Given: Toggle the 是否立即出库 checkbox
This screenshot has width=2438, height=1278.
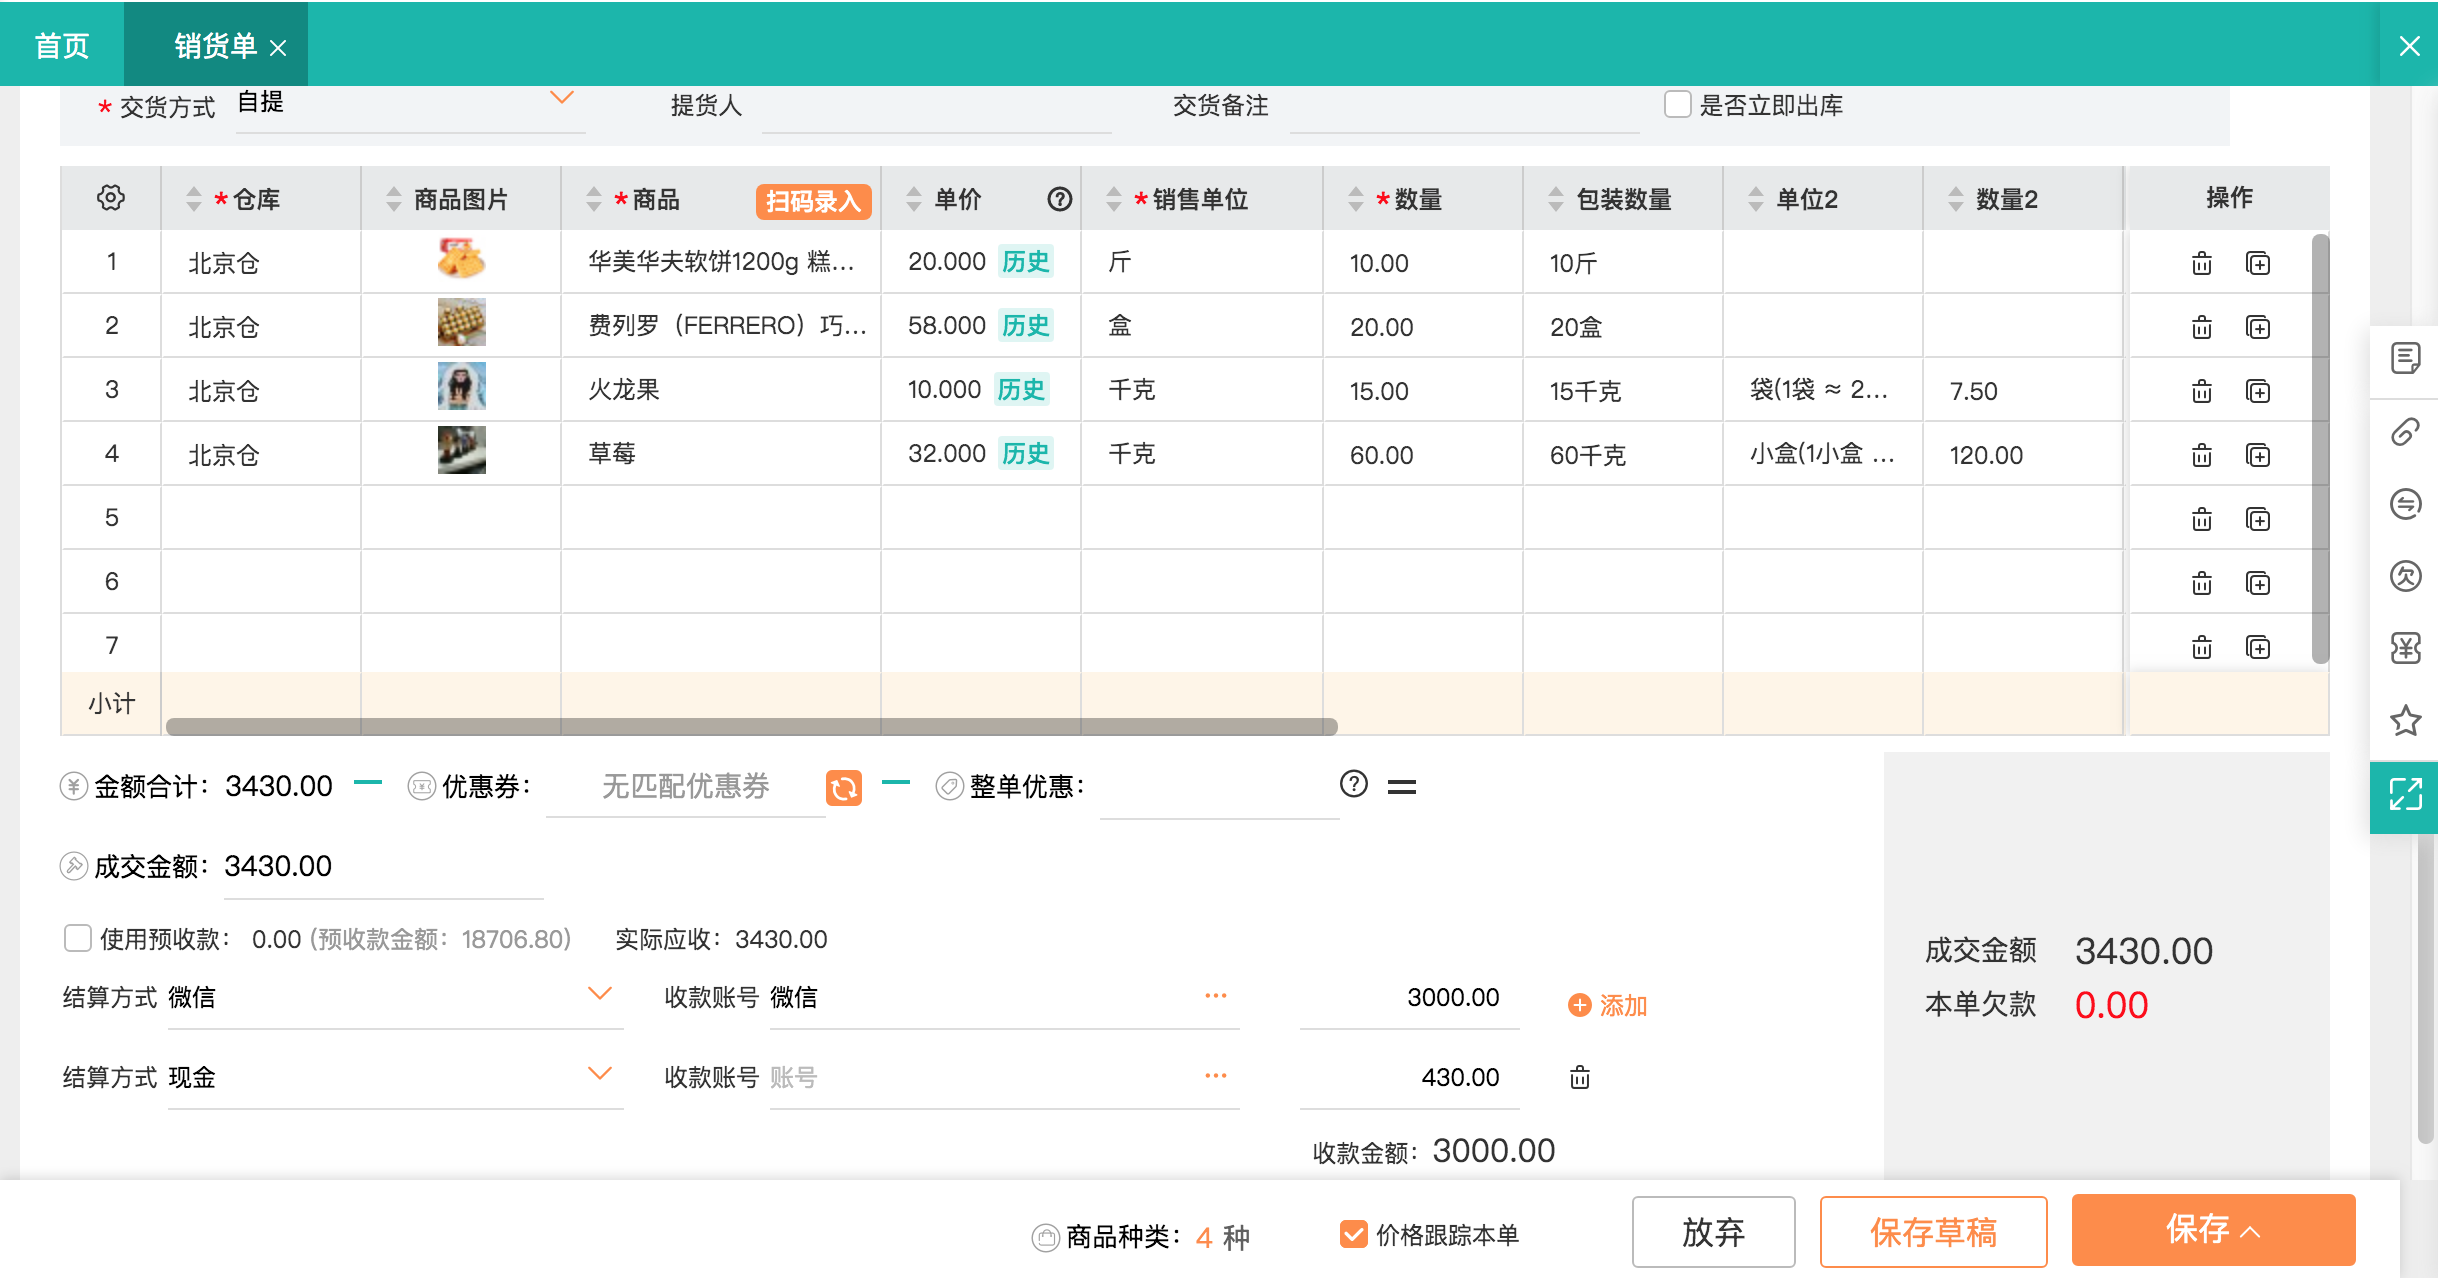Looking at the screenshot, I should click(1677, 105).
